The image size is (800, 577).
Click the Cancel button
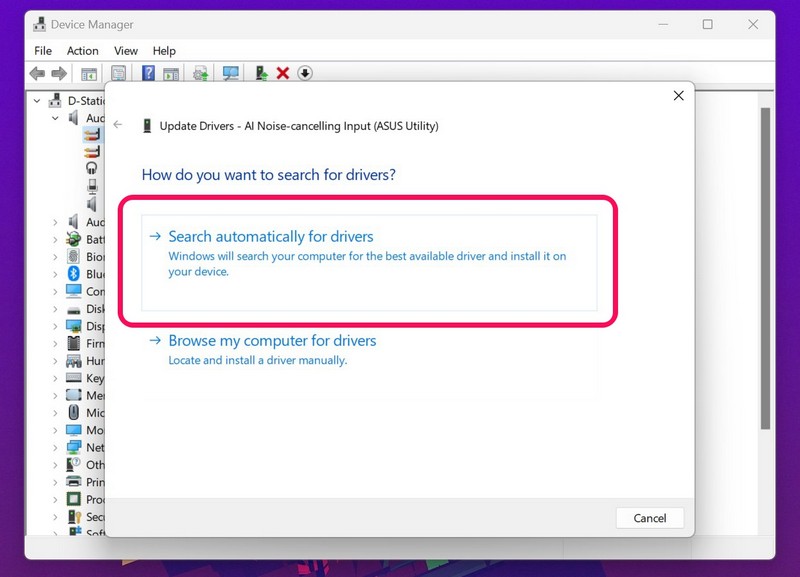tap(649, 518)
